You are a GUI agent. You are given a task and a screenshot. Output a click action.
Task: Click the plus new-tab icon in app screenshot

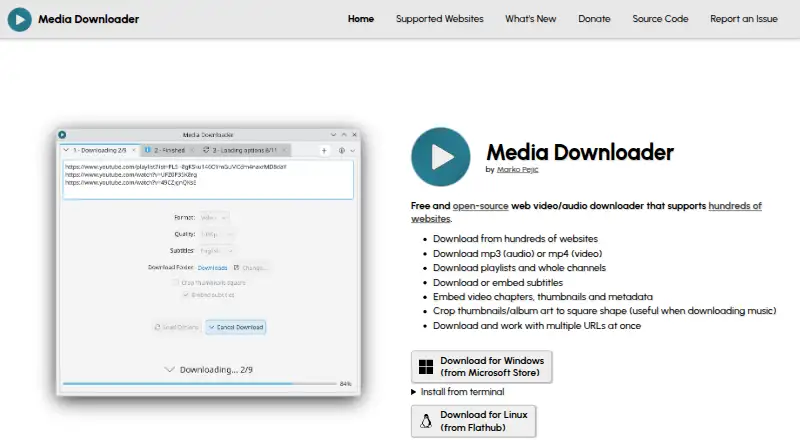click(x=324, y=151)
